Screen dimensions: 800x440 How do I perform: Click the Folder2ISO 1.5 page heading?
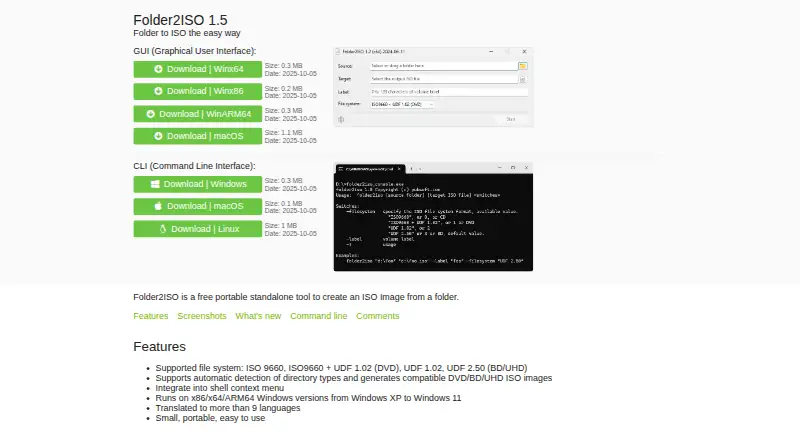[x=180, y=20]
